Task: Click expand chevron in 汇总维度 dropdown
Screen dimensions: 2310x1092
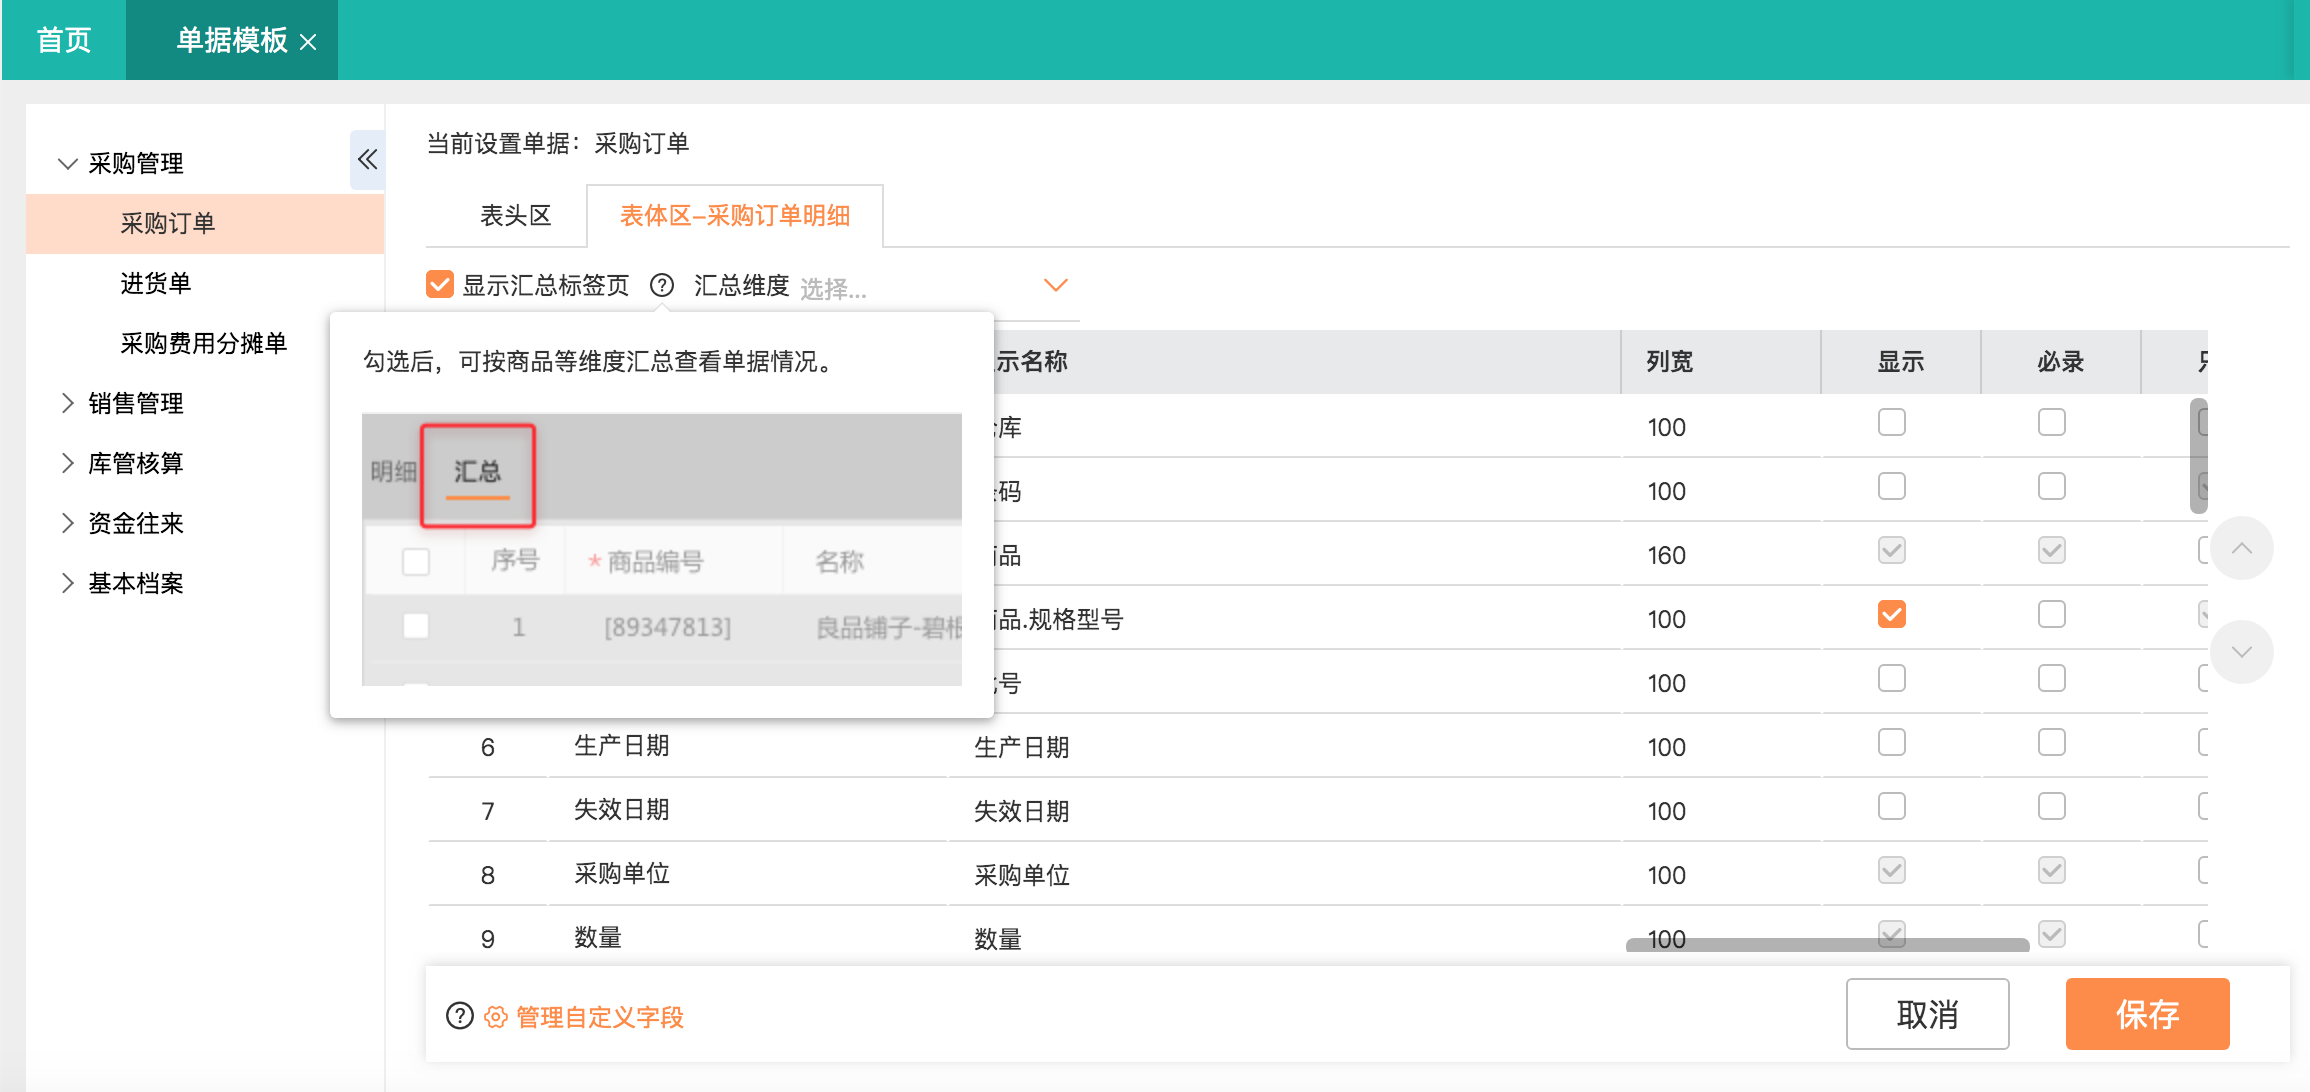Action: point(1059,286)
